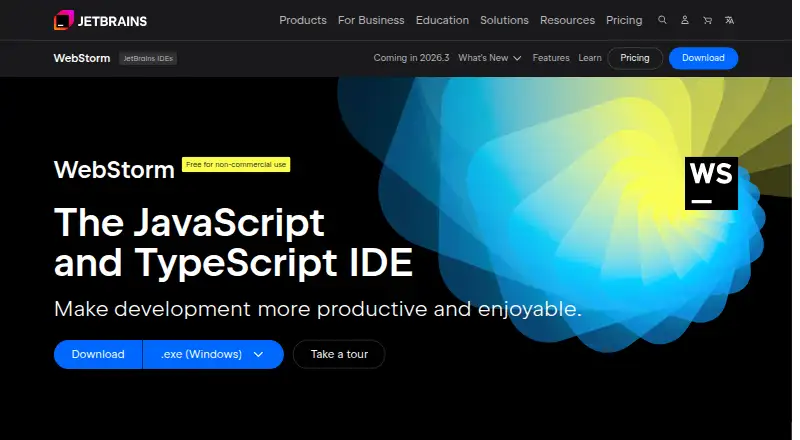Viewport: 800px width, 440px height.
Task: Open the language selector icon
Action: coord(730,20)
